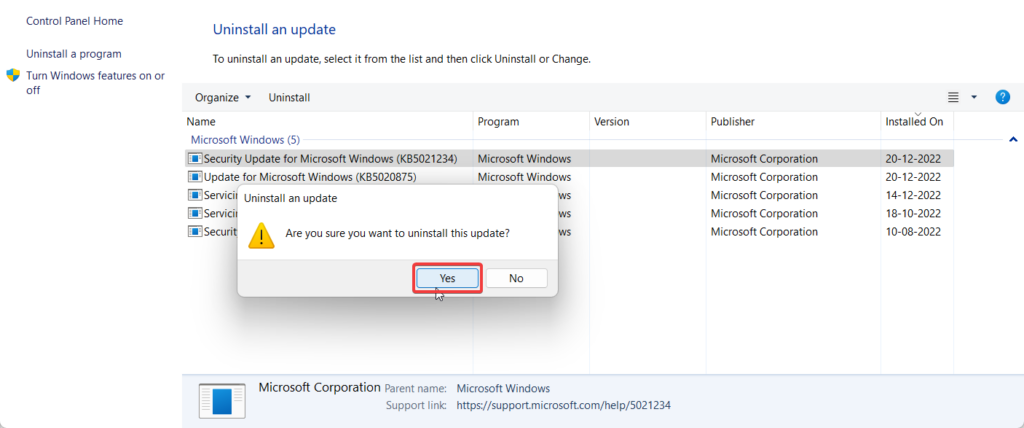Click Parent name value Microsoft Windows

coord(503,388)
